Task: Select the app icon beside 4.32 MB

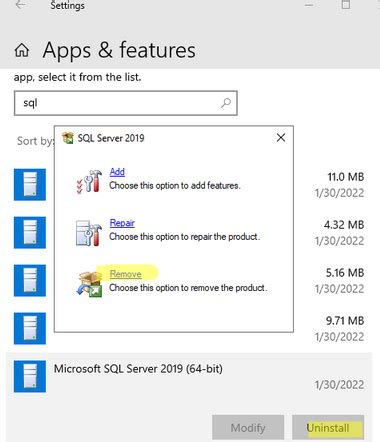Action: coord(30,233)
